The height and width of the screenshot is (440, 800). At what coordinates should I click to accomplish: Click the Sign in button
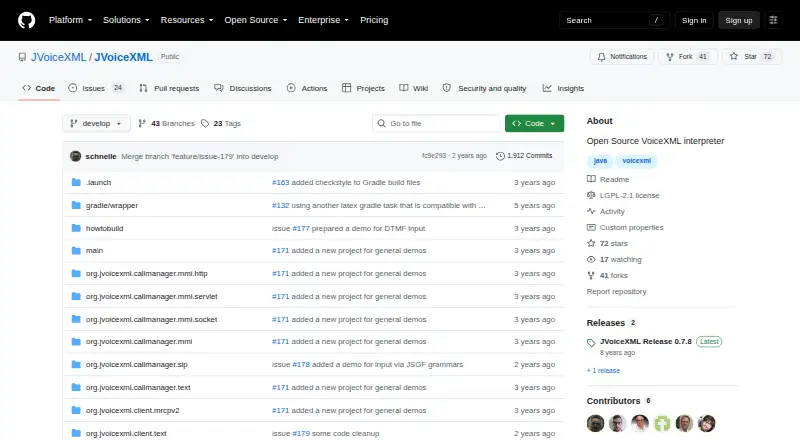694,20
